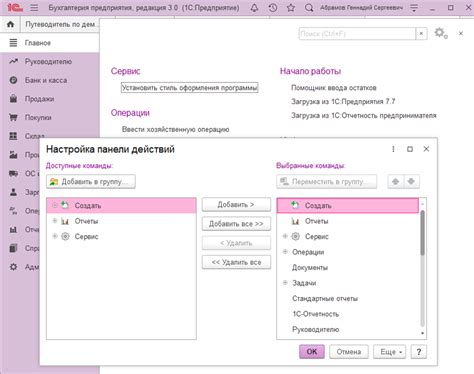
Task: Click the reference books icon in sidebar
Action: [13, 248]
